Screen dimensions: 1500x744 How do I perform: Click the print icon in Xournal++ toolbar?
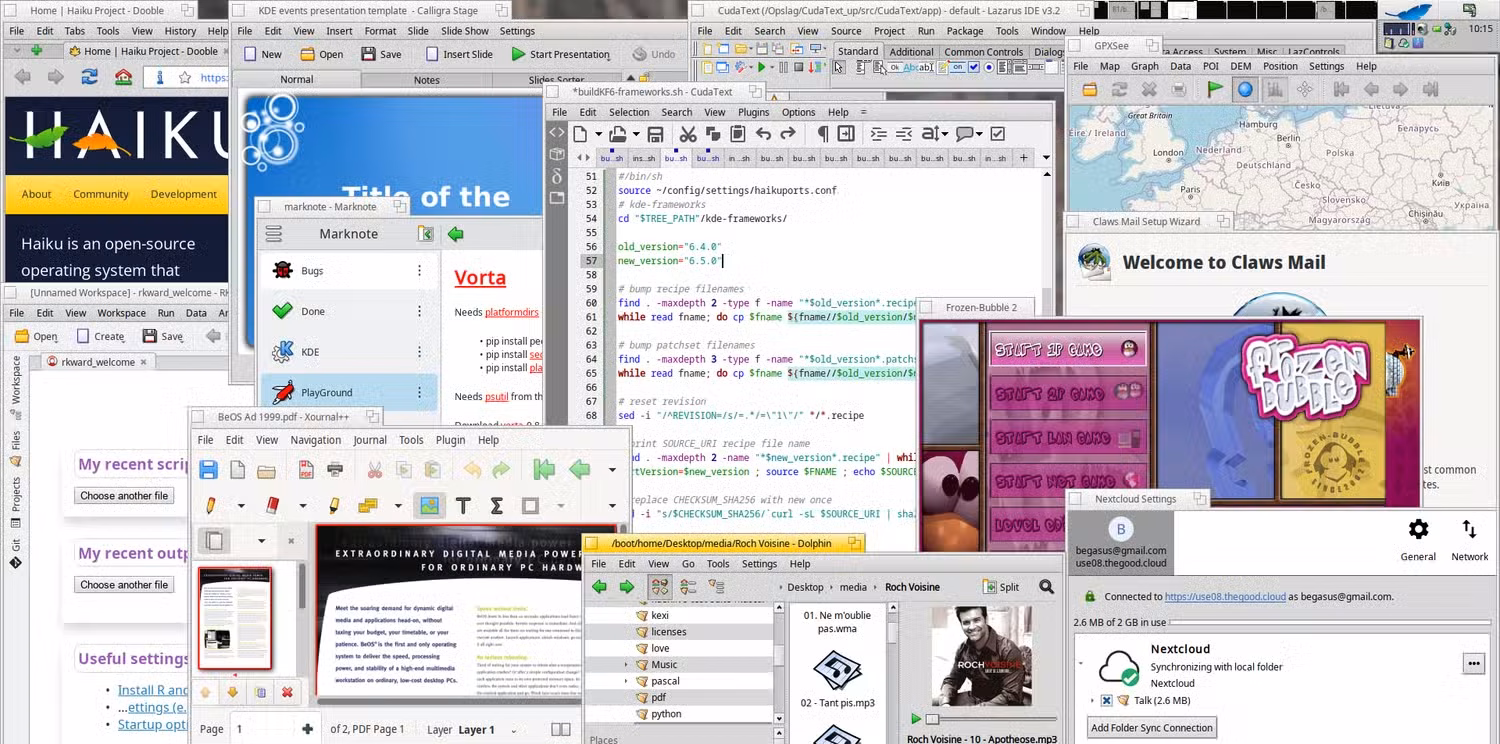point(335,470)
